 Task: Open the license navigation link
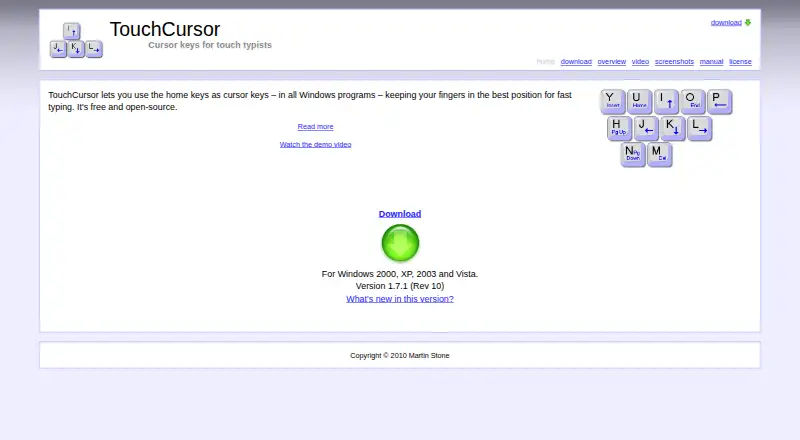click(740, 62)
